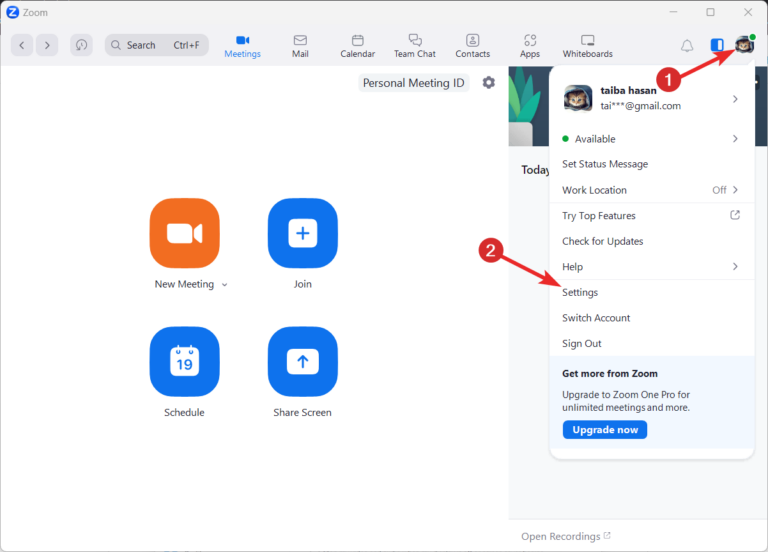Click the external link icon by Try Top Features

point(735,215)
